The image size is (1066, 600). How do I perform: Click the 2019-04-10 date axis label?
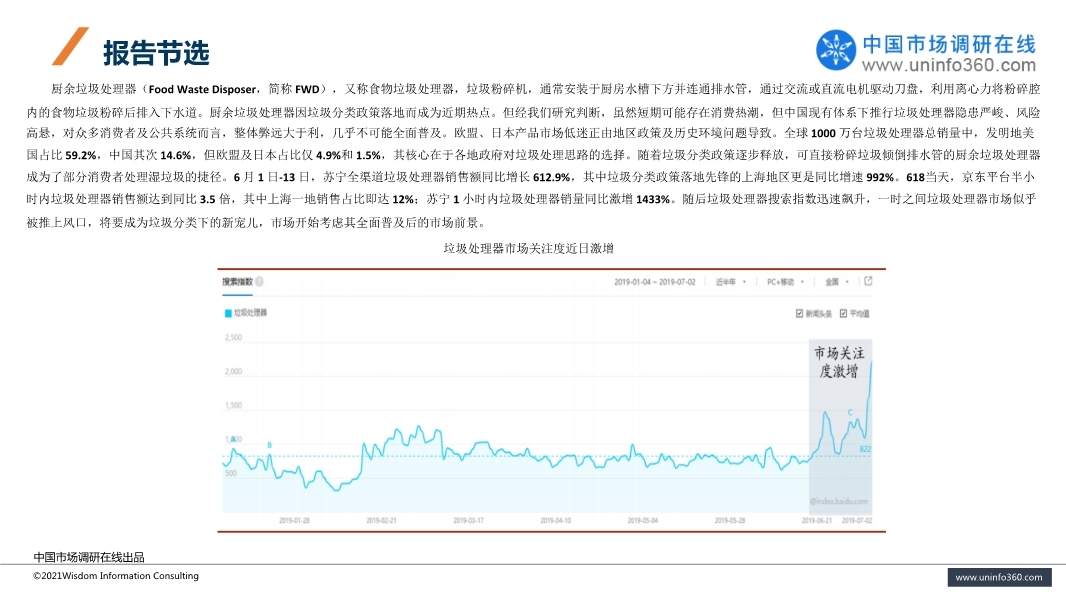pos(555,521)
